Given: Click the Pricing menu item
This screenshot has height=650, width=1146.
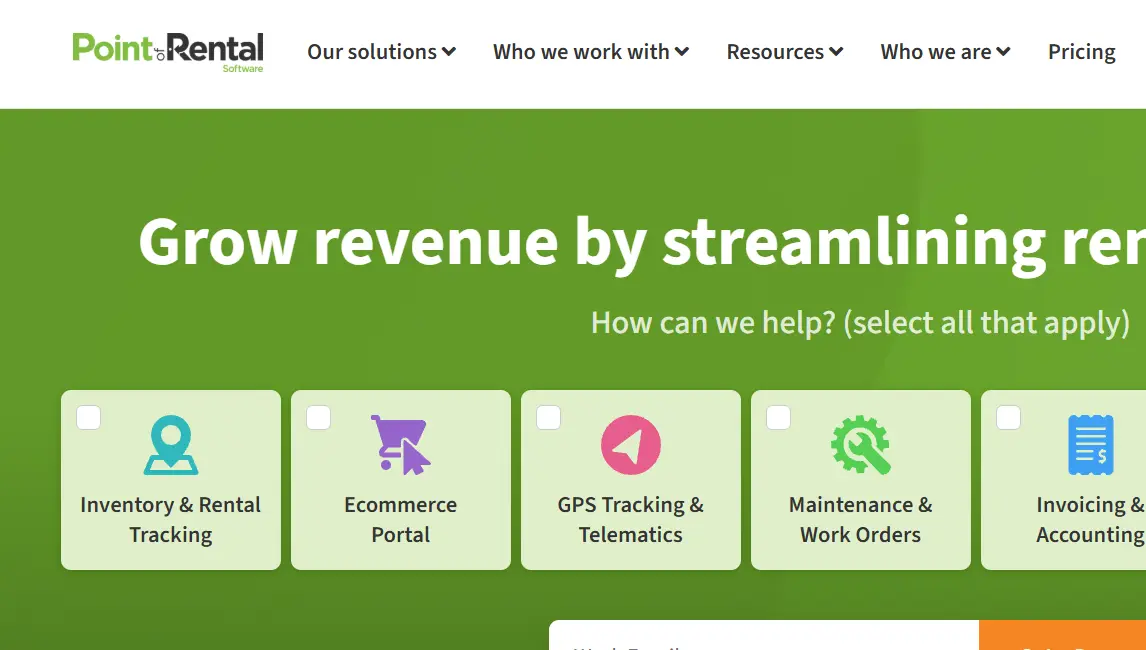Looking at the screenshot, I should click(1081, 51).
